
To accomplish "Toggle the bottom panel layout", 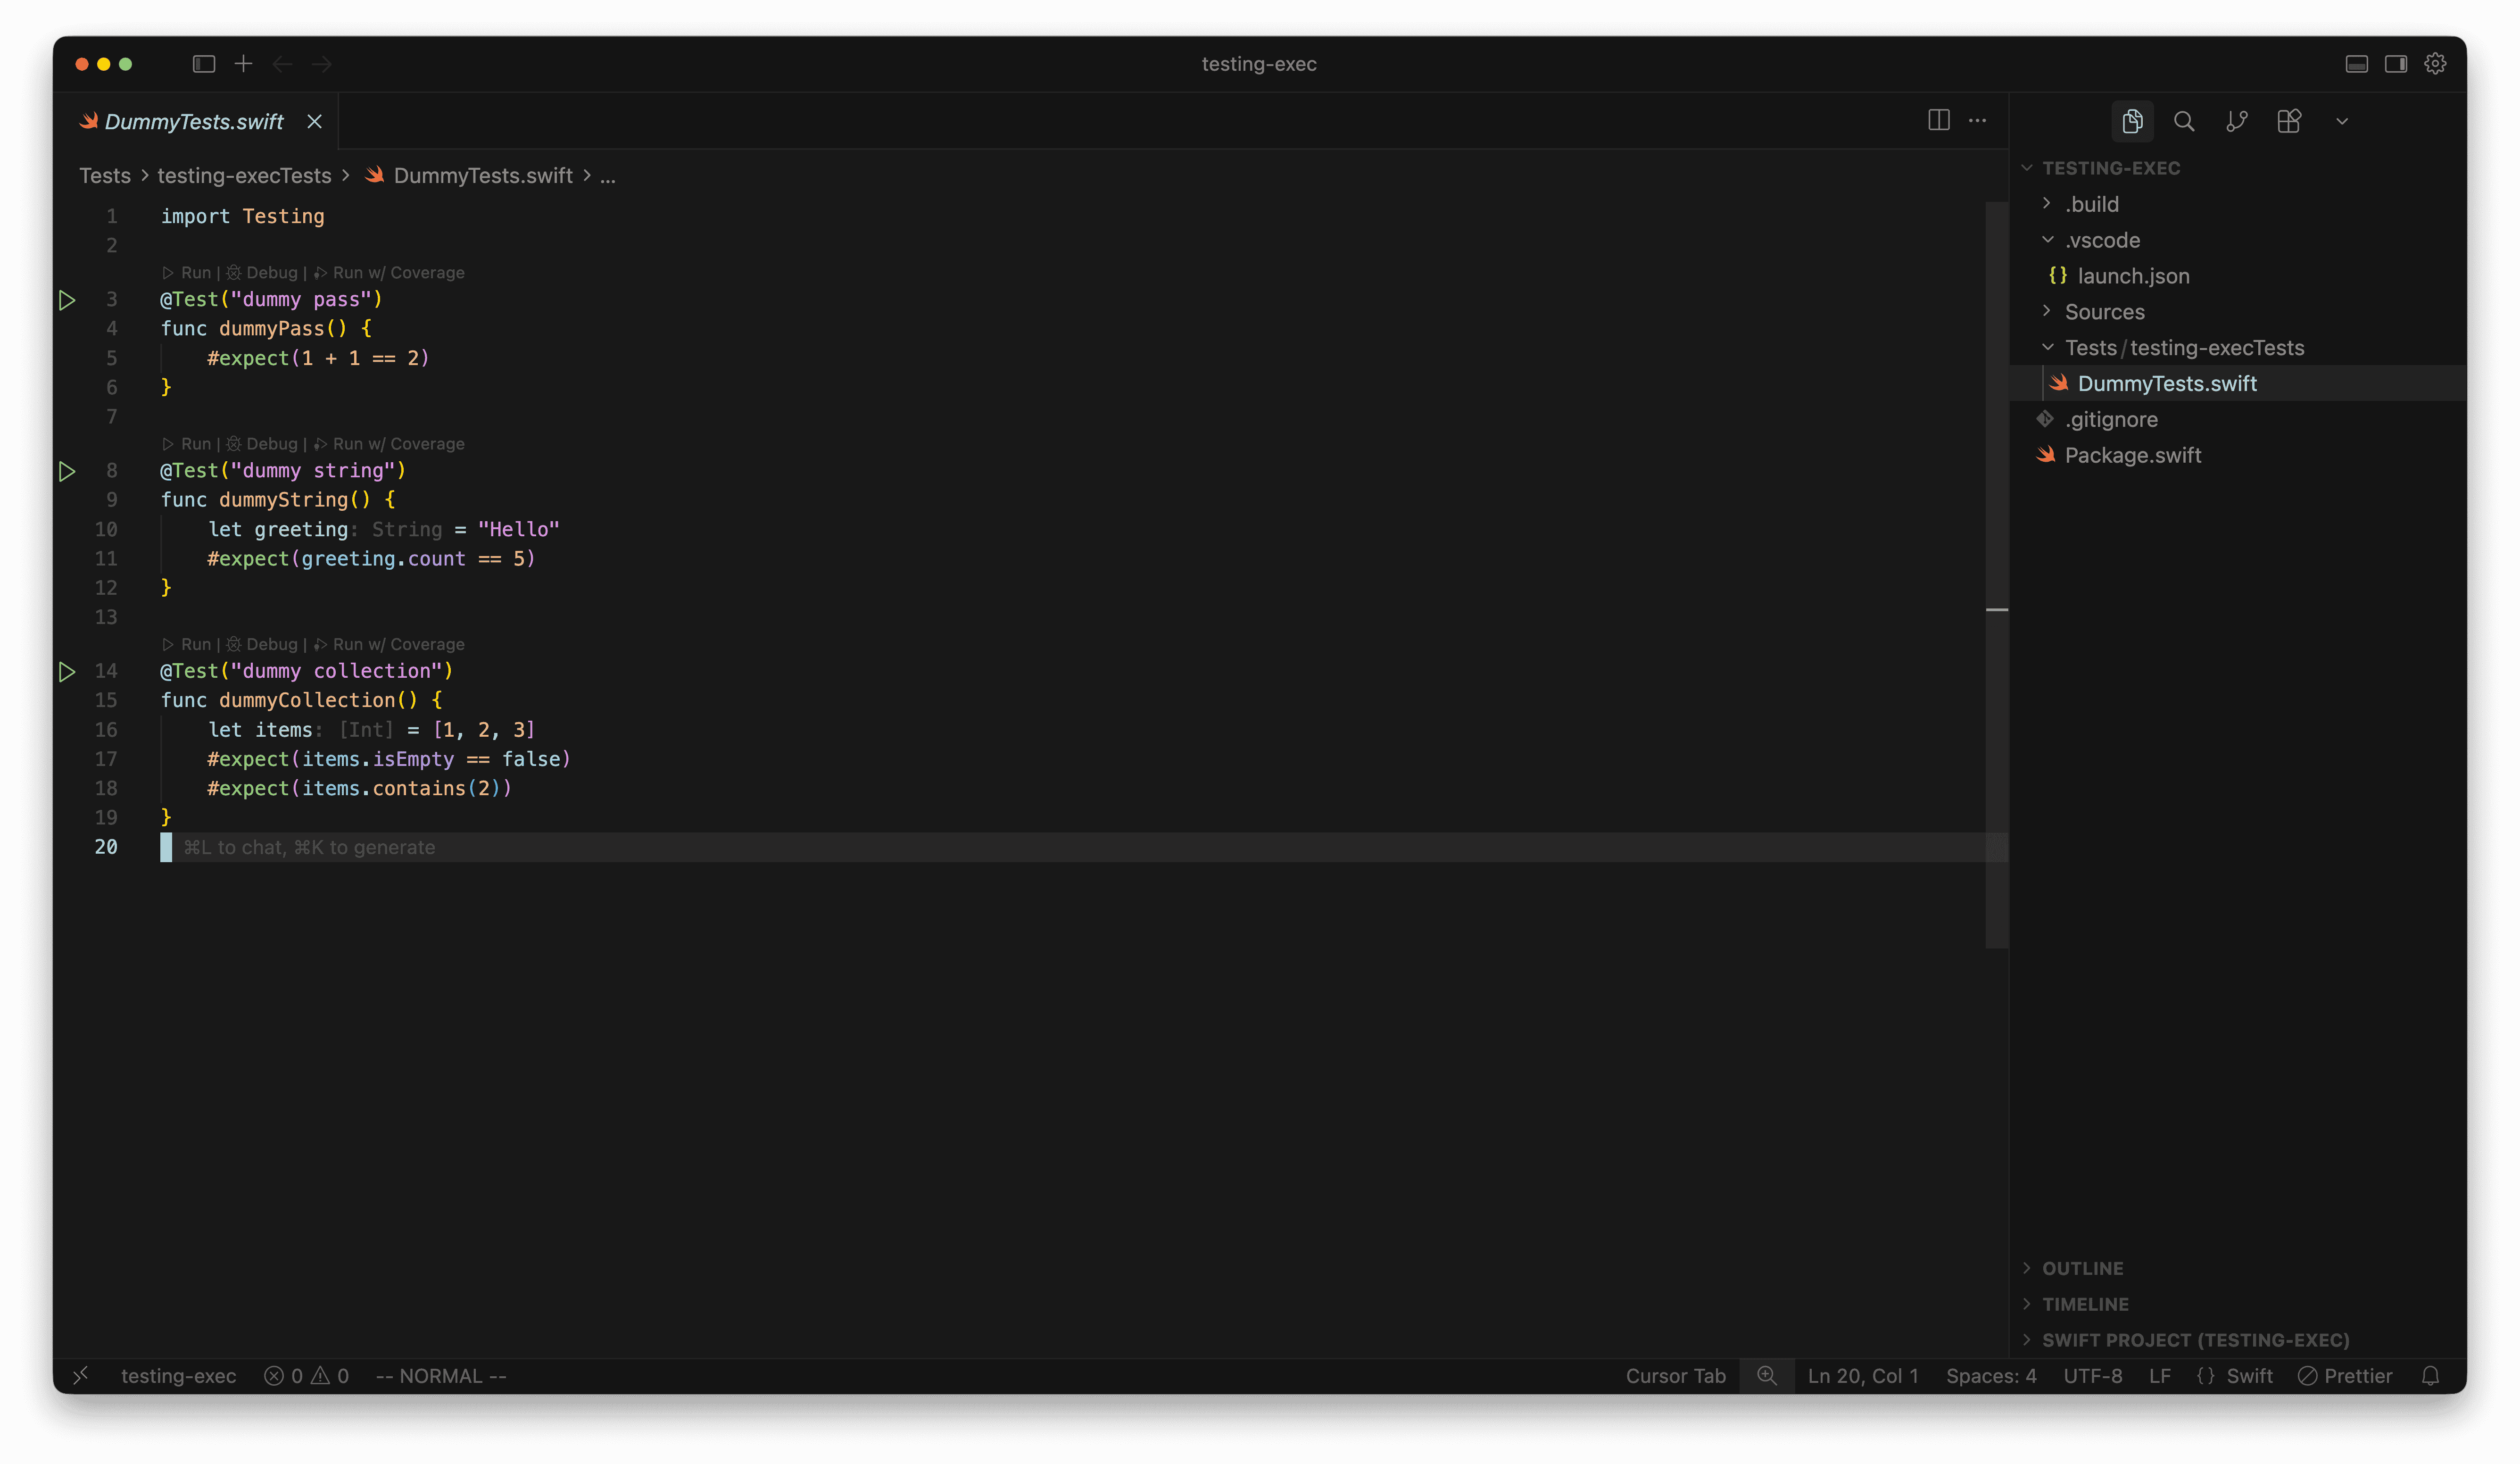I will 2356,64.
